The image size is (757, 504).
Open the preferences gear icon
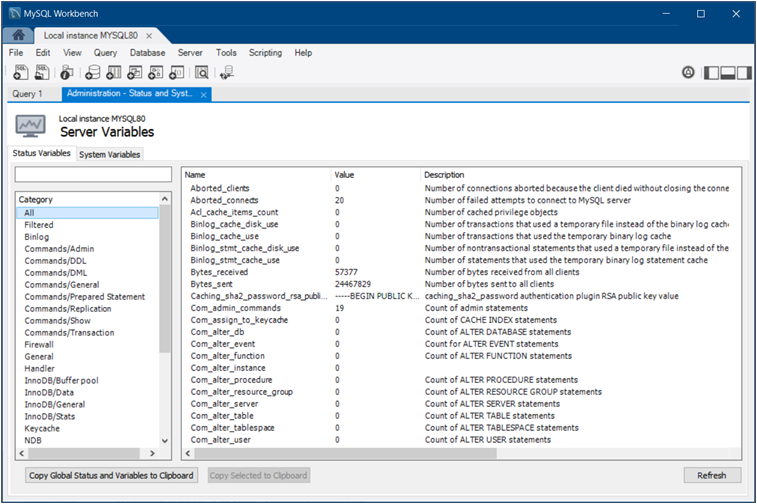click(688, 72)
